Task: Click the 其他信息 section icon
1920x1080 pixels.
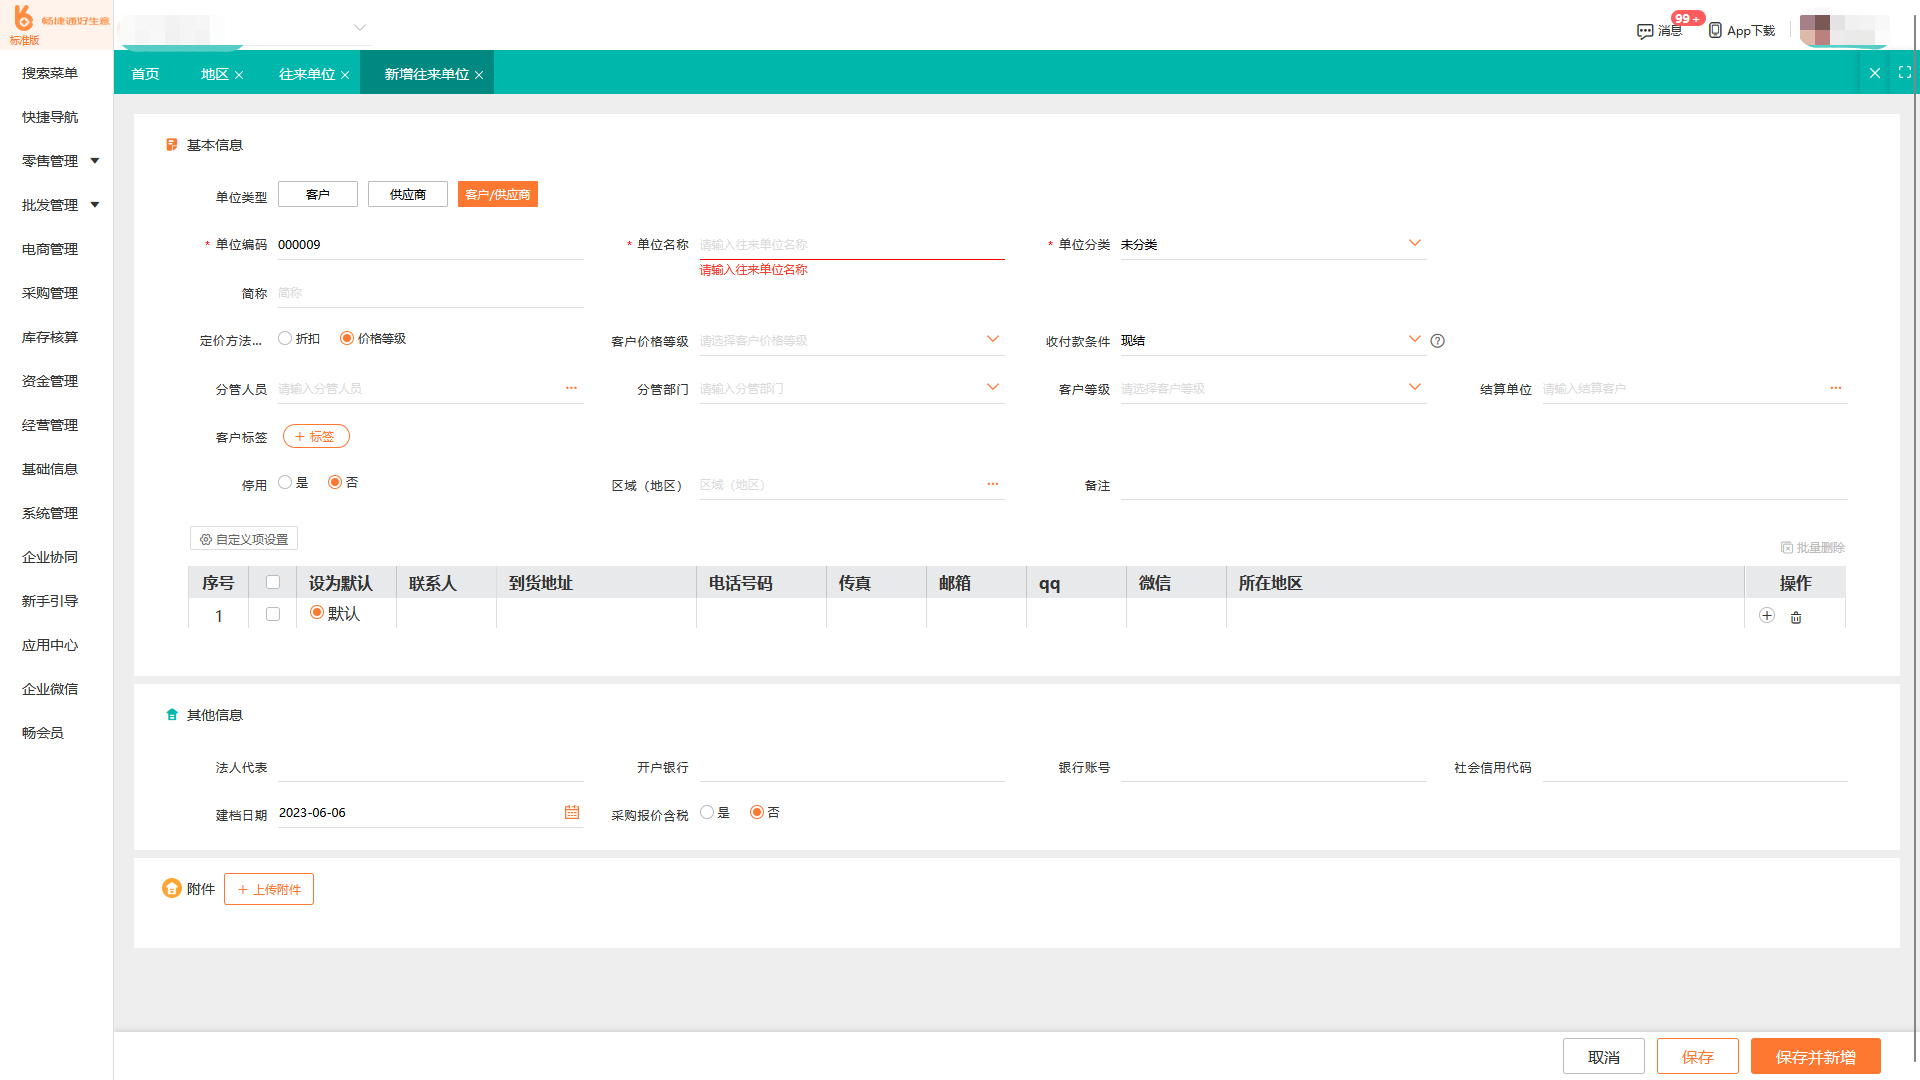Action: pyautogui.click(x=173, y=715)
